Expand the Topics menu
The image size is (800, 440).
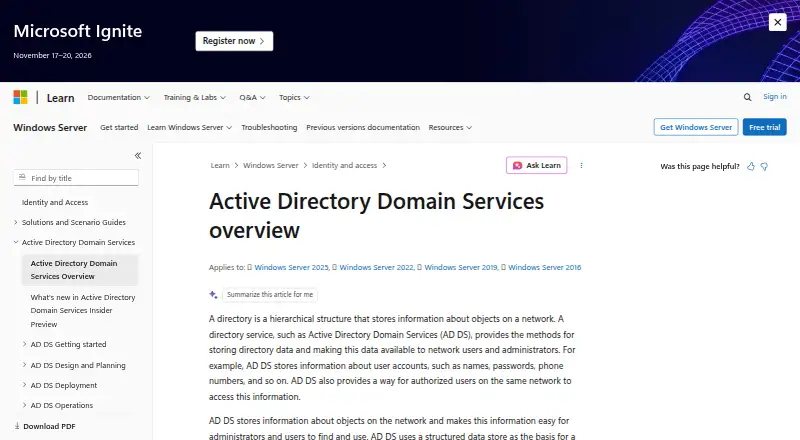(x=294, y=97)
